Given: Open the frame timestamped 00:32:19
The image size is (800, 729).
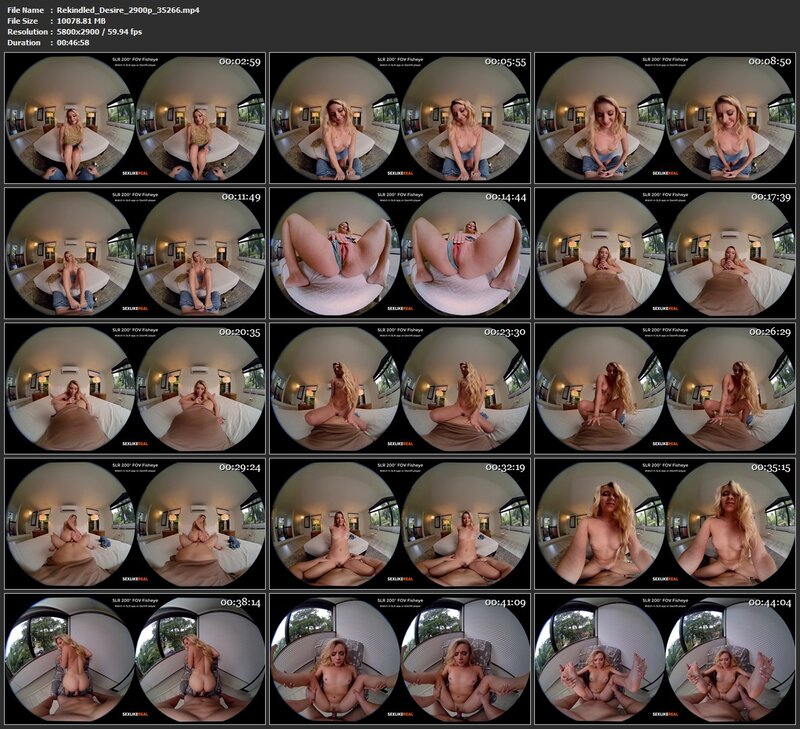Looking at the screenshot, I should pos(400,523).
